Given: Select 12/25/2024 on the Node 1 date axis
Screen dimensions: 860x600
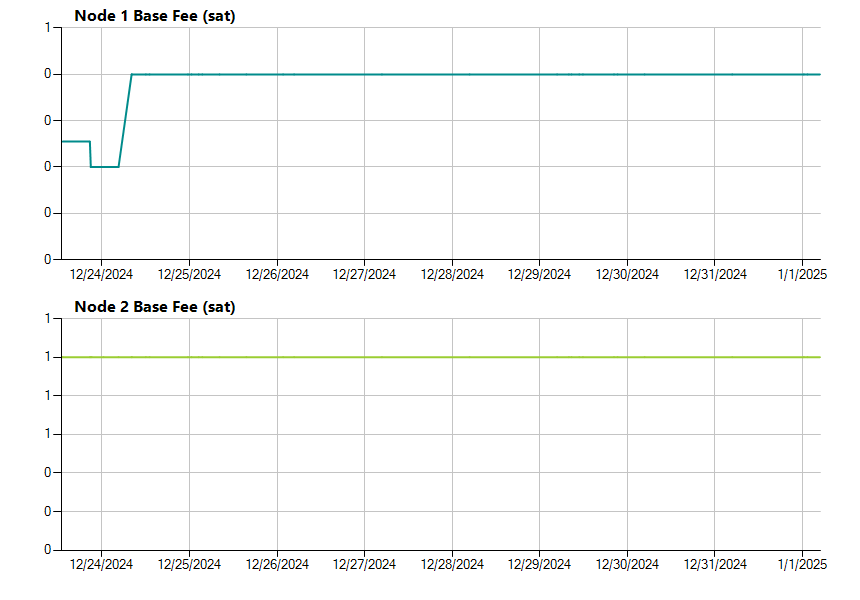Looking at the screenshot, I should click(x=189, y=274).
